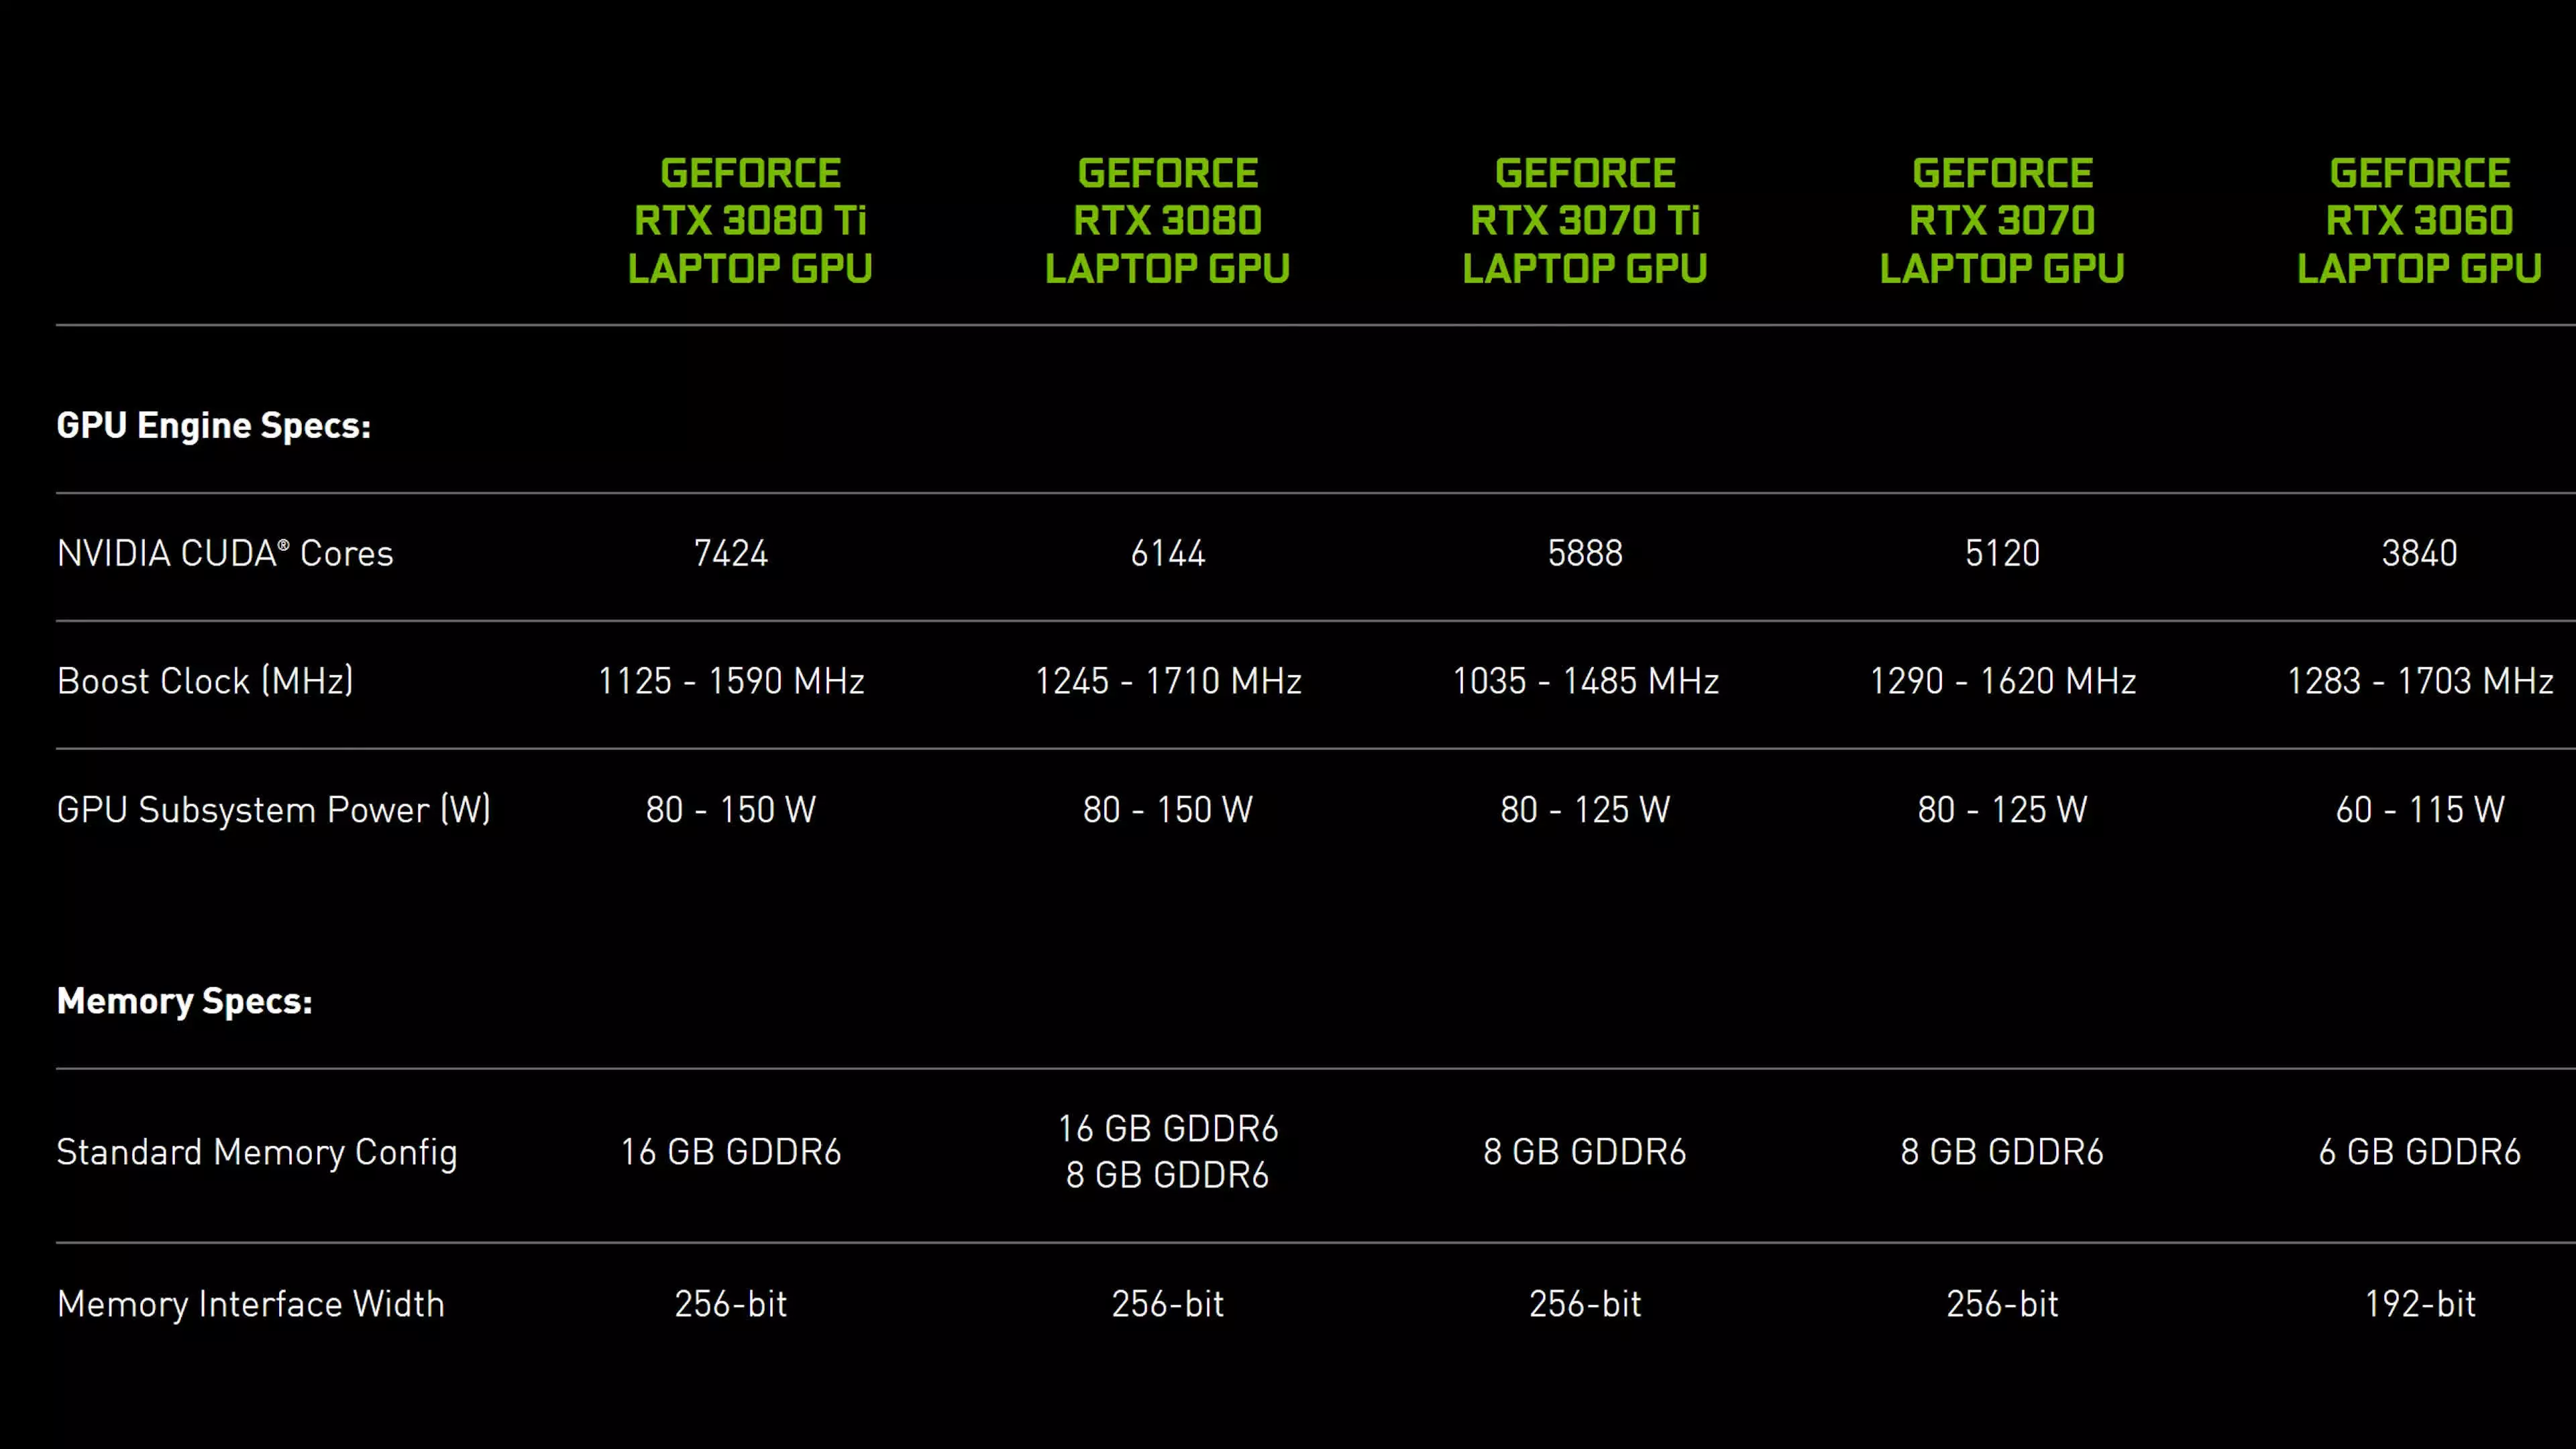Select the RTX 3080 16 GB GDDR6 memory option
The height and width of the screenshot is (1449, 2576).
pyautogui.click(x=1168, y=1129)
